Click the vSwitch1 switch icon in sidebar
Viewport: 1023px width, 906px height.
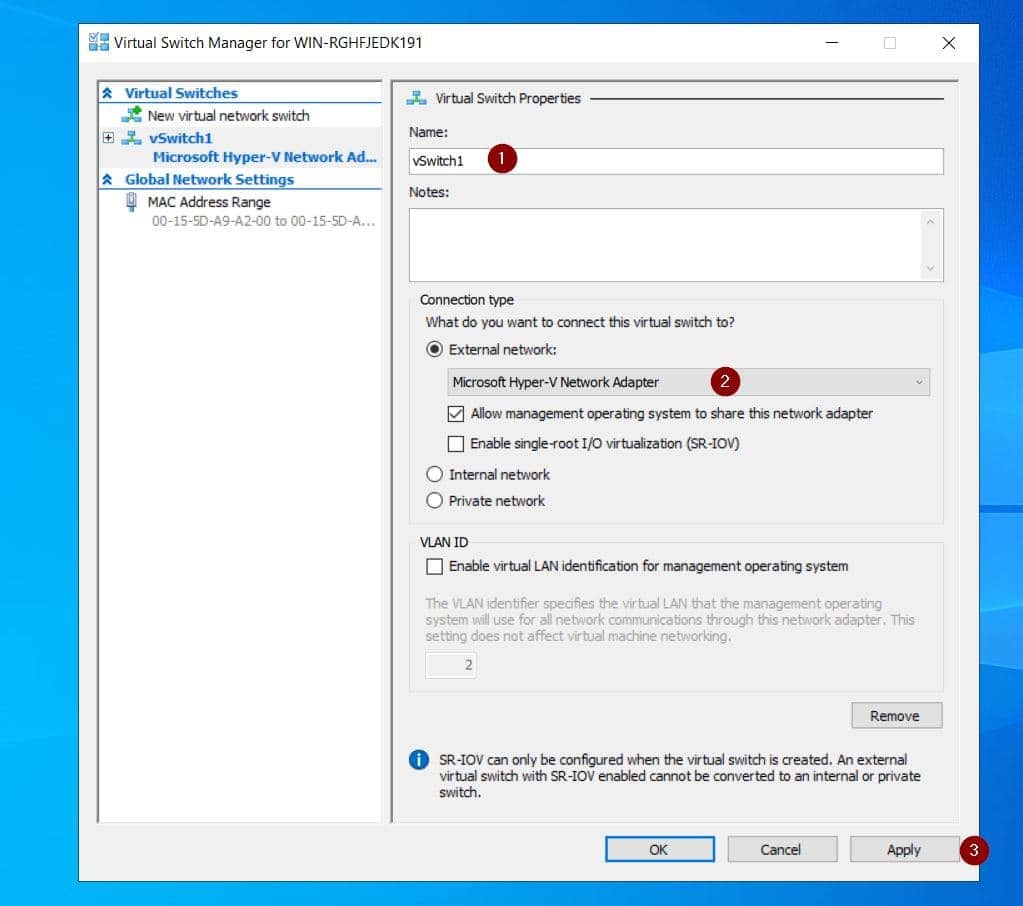coord(131,138)
